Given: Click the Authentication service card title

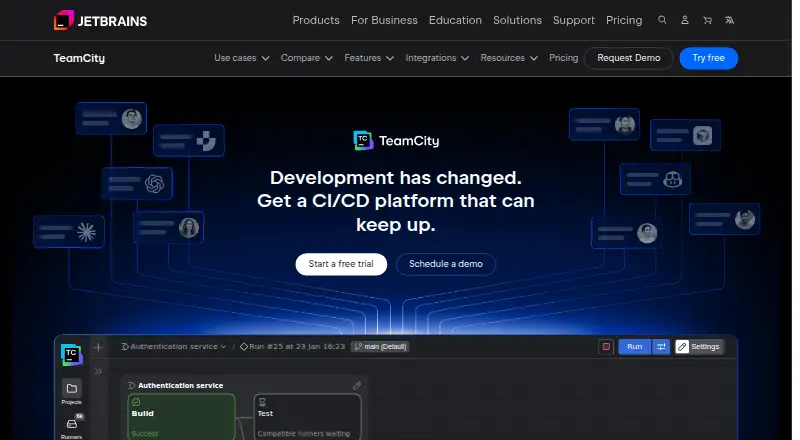Looking at the screenshot, I should pos(181,385).
